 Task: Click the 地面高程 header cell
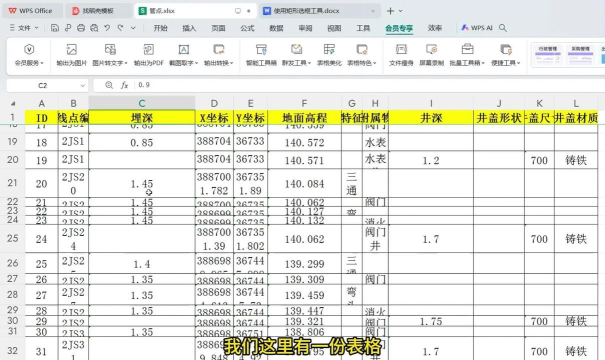(x=304, y=118)
